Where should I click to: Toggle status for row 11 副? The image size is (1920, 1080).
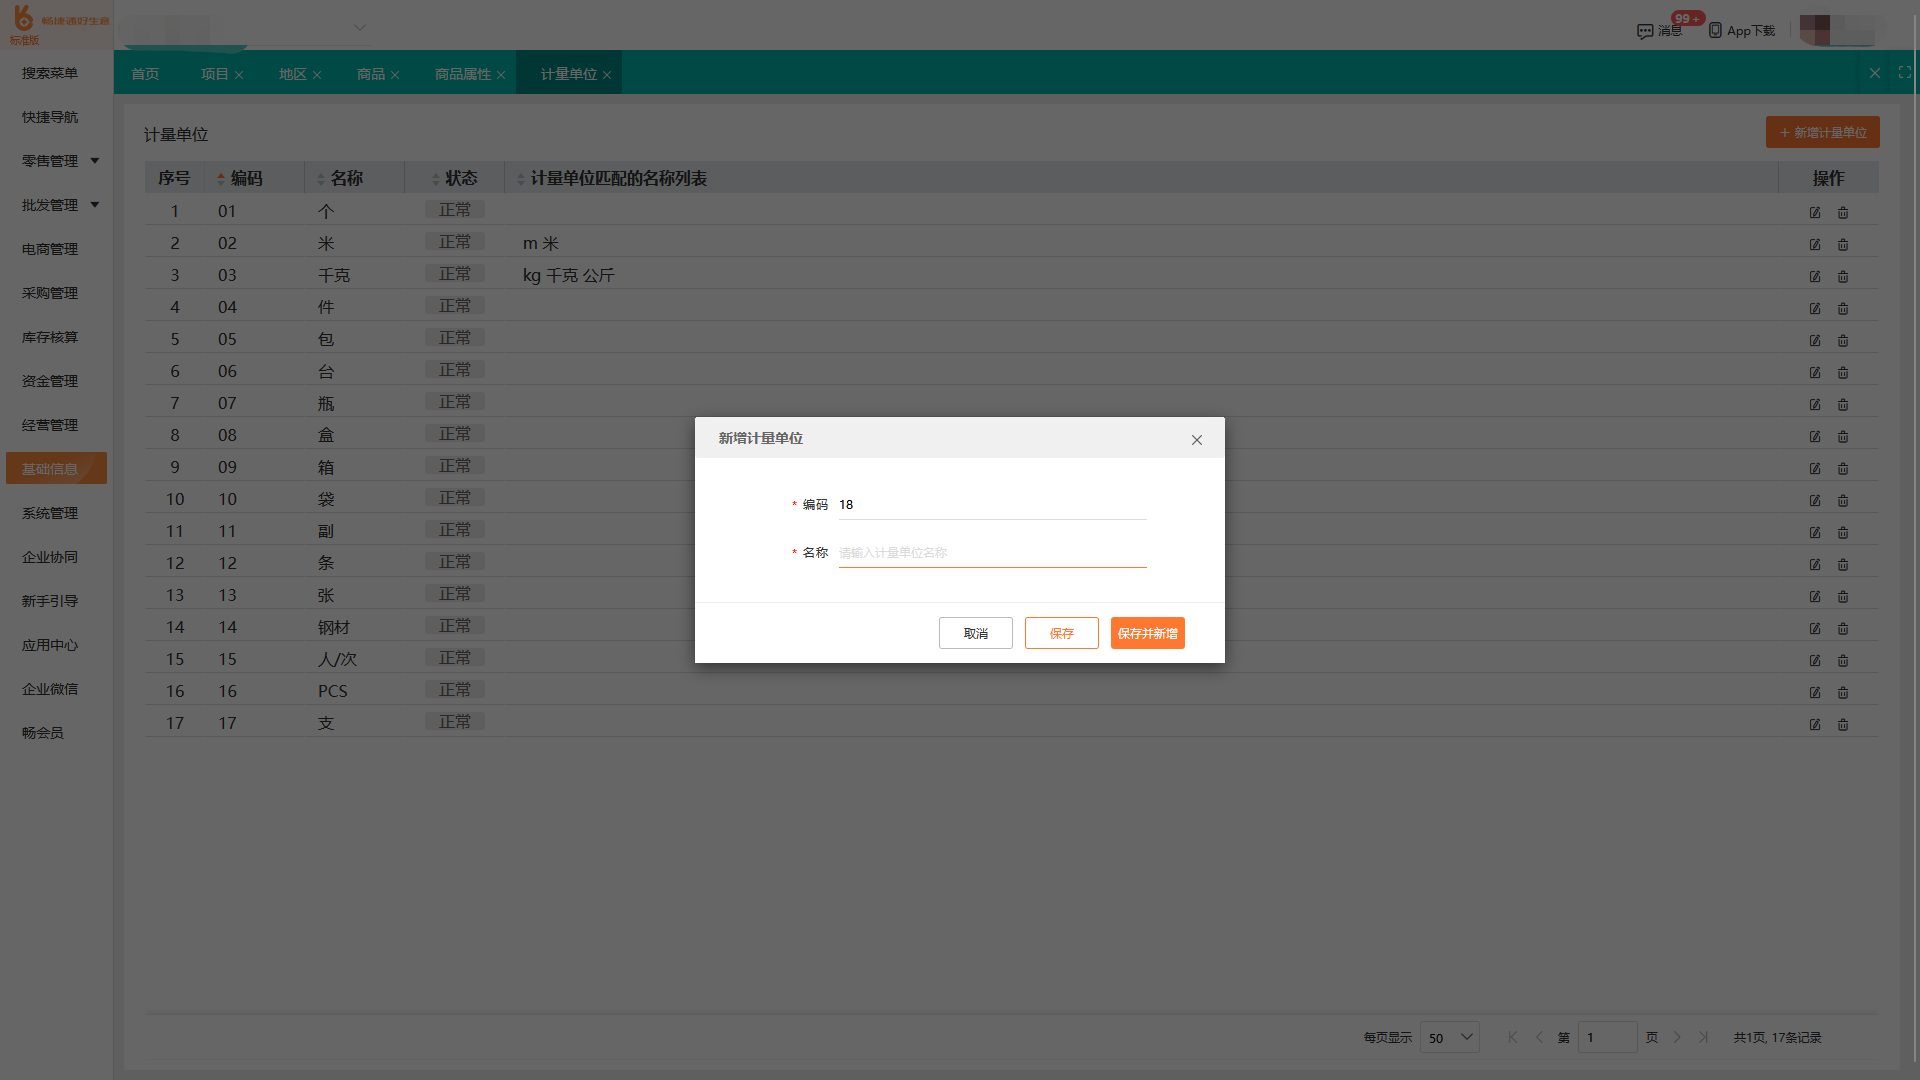click(458, 529)
